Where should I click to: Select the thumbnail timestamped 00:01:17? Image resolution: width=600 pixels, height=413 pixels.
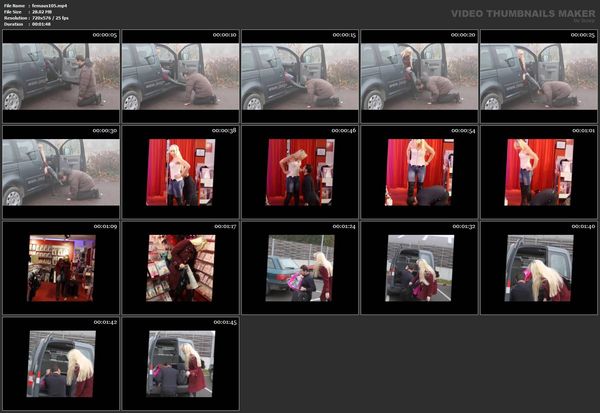tap(180, 268)
